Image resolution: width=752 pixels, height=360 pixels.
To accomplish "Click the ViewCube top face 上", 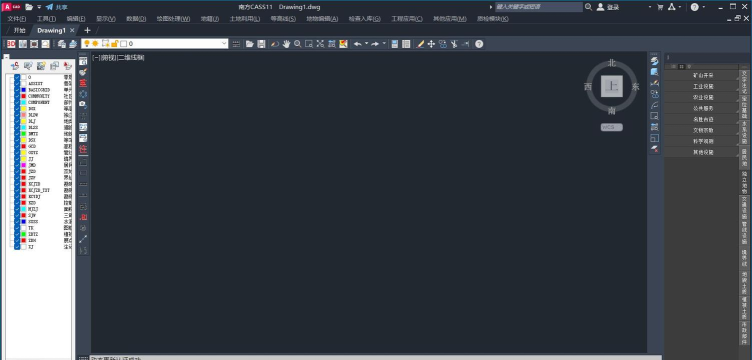I will (612, 86).
